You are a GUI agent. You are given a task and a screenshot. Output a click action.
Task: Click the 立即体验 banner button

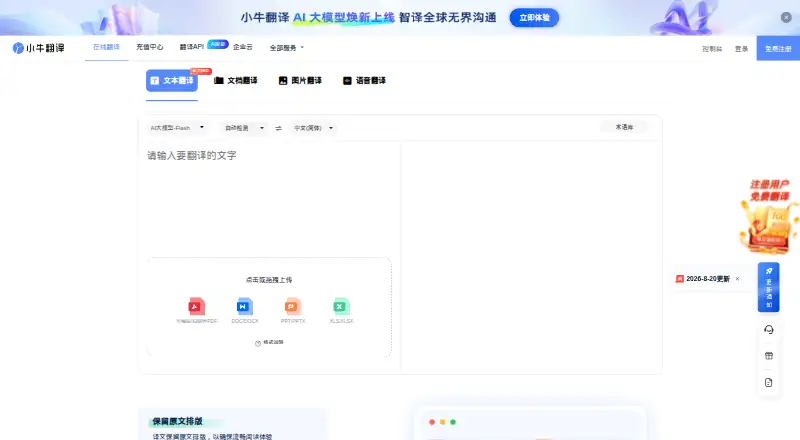click(534, 18)
